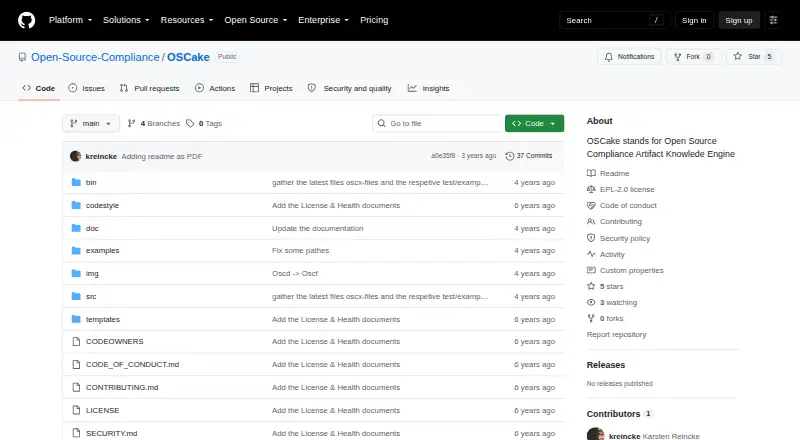The height and width of the screenshot is (440, 800).
Task: Open the Platform dropdown menu
Action: tap(70, 20)
